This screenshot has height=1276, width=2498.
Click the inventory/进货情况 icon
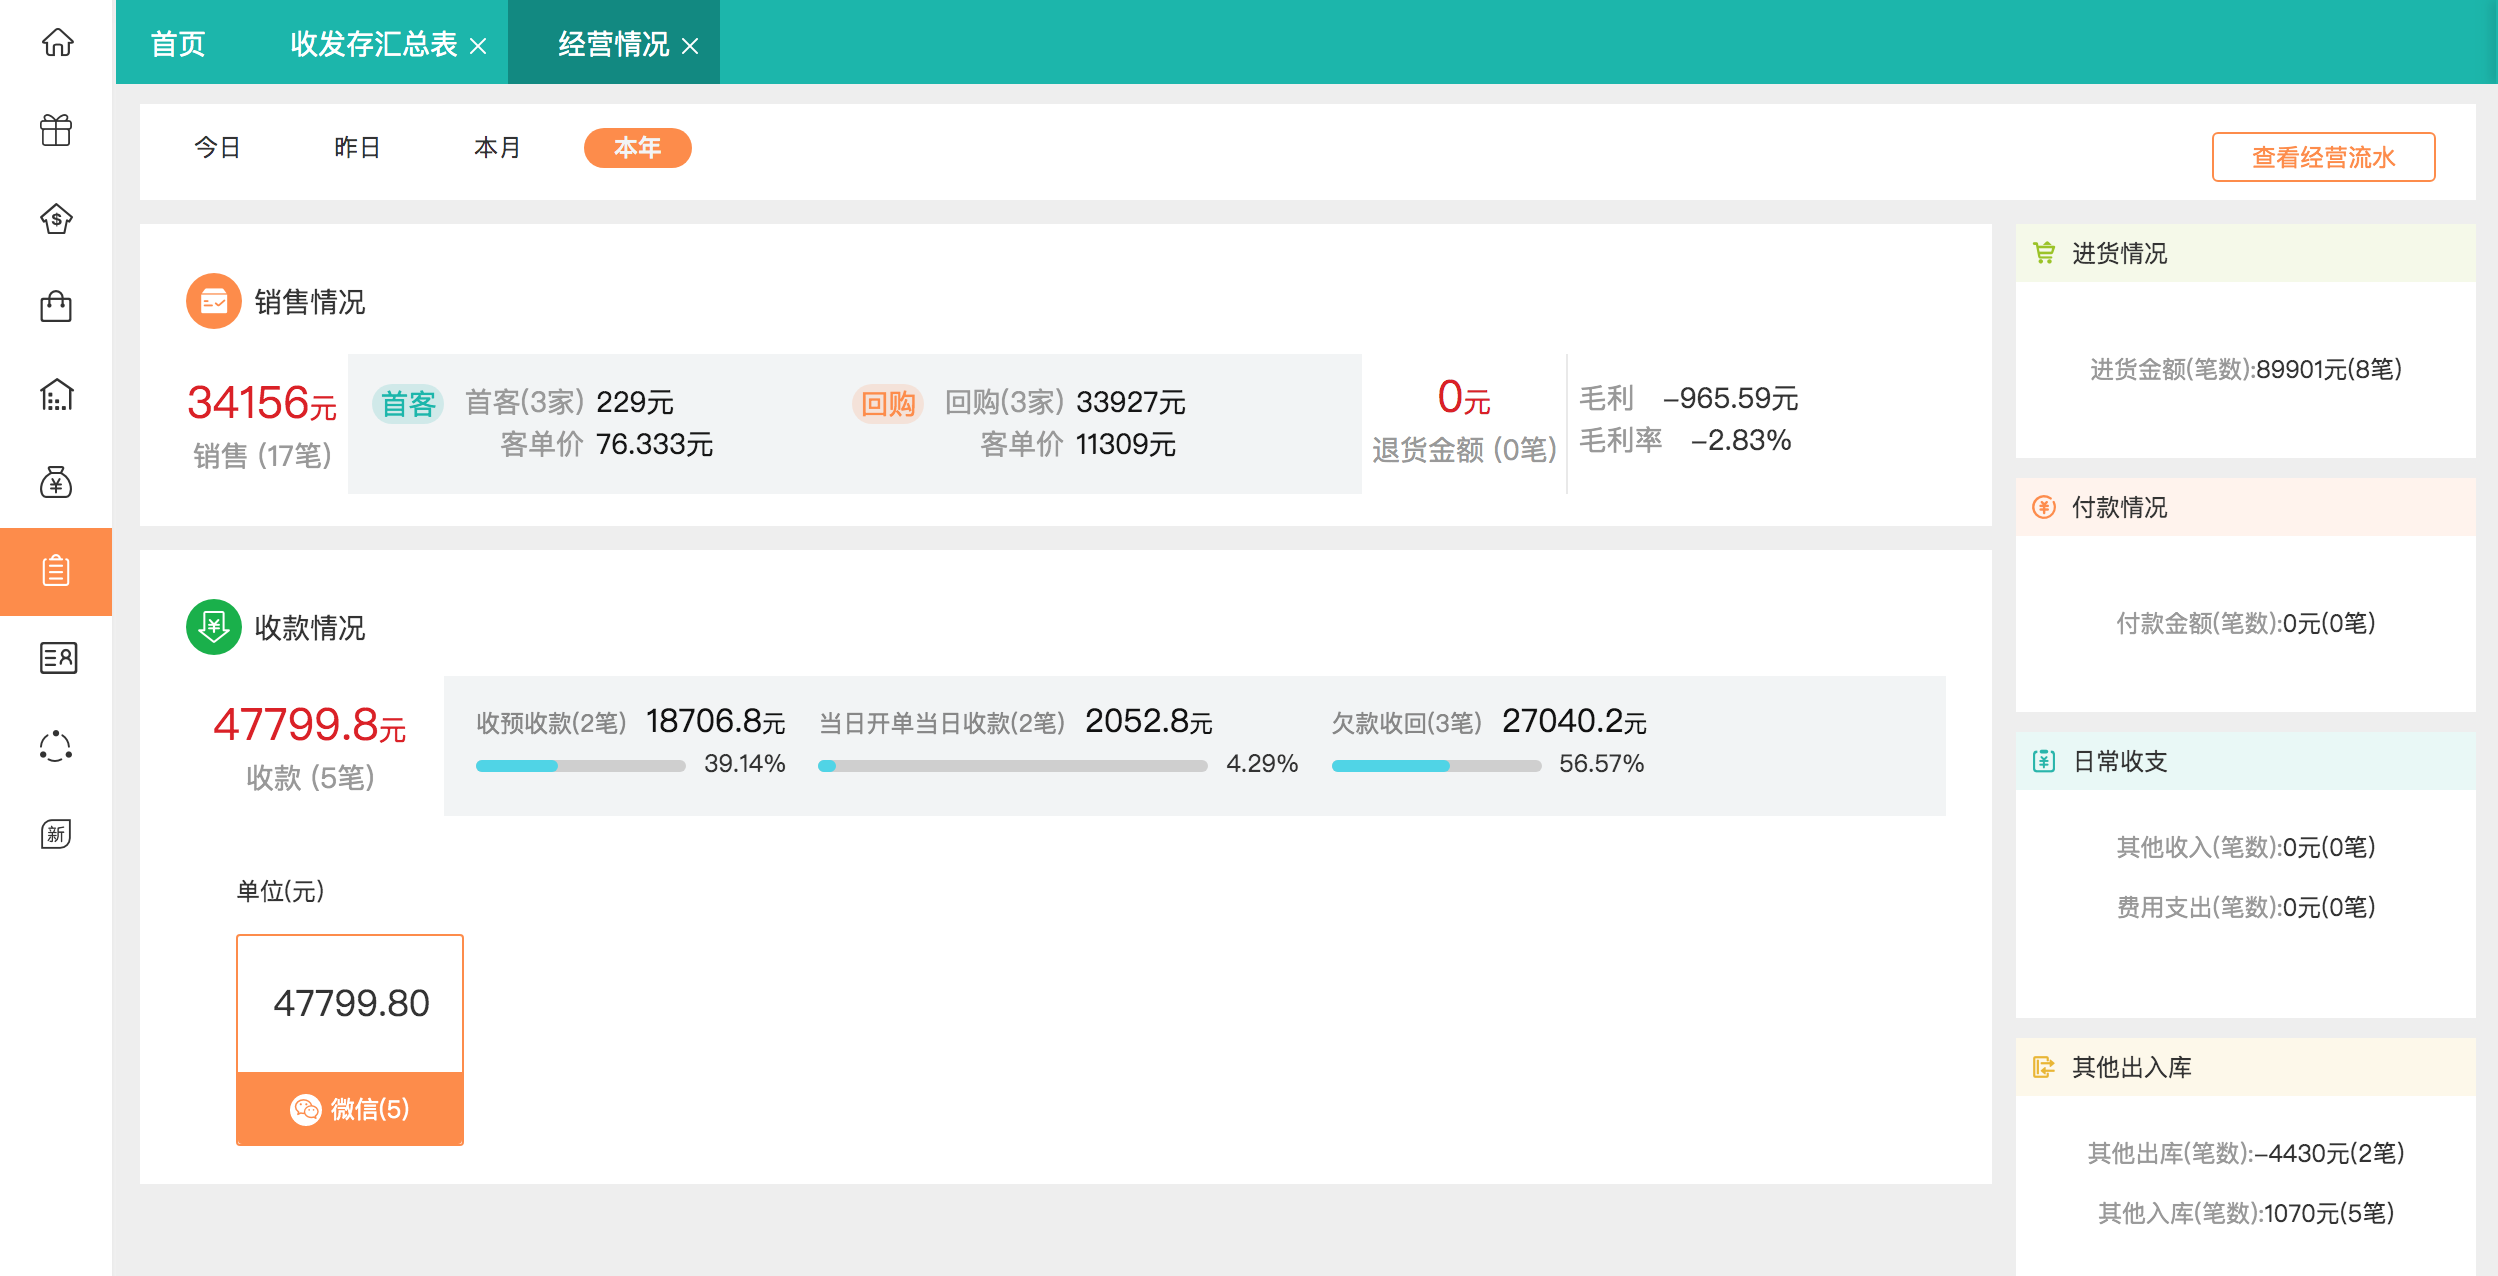pyautogui.click(x=2041, y=252)
